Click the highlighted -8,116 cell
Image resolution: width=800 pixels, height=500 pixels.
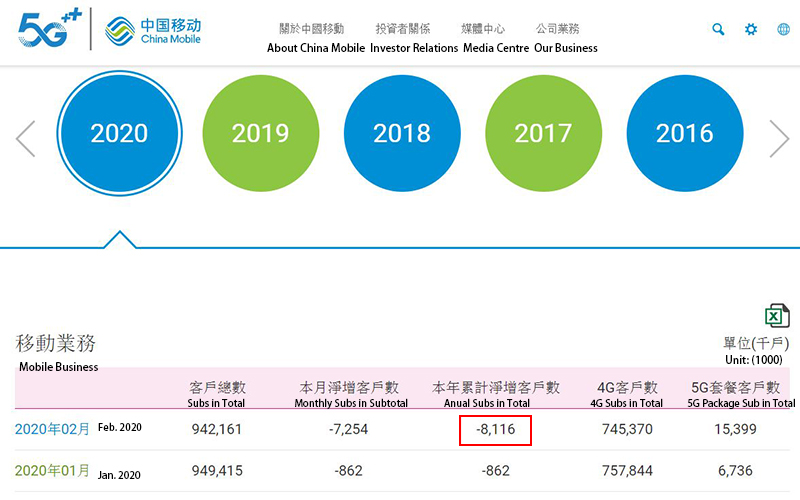point(495,430)
